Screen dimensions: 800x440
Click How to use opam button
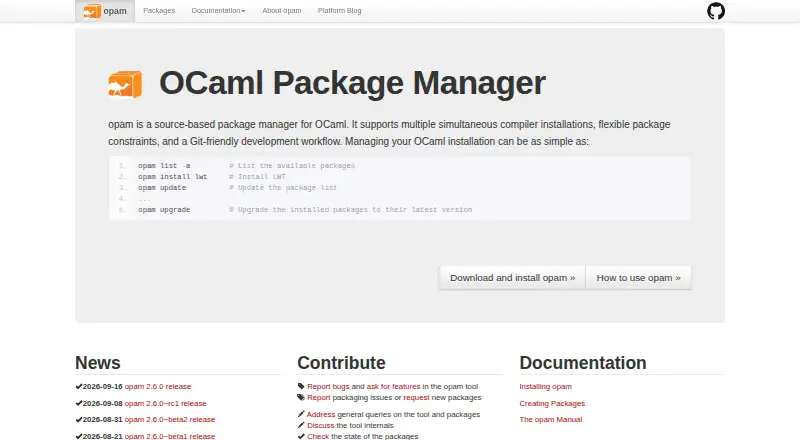pos(638,278)
